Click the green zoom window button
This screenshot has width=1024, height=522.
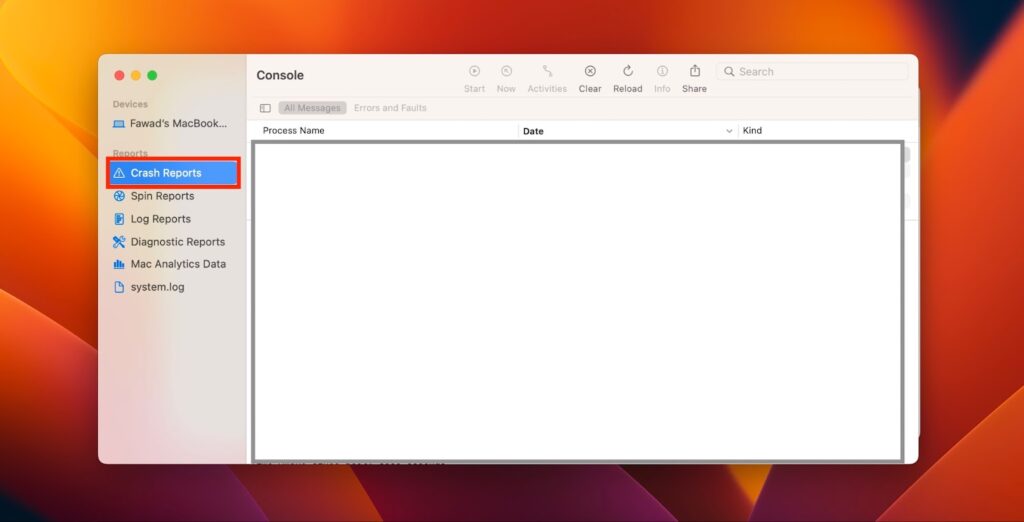pos(152,75)
